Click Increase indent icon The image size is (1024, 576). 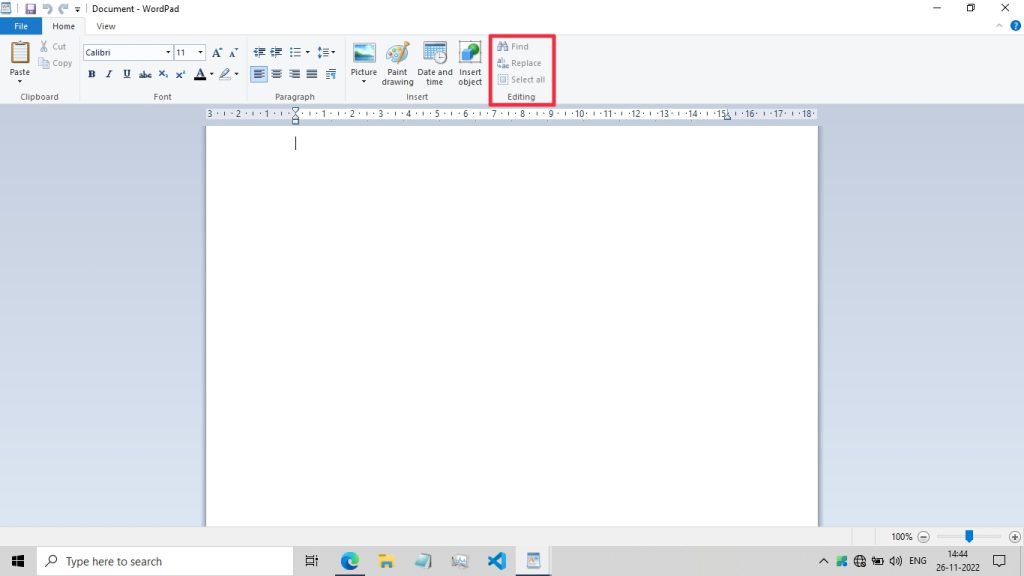tap(276, 52)
